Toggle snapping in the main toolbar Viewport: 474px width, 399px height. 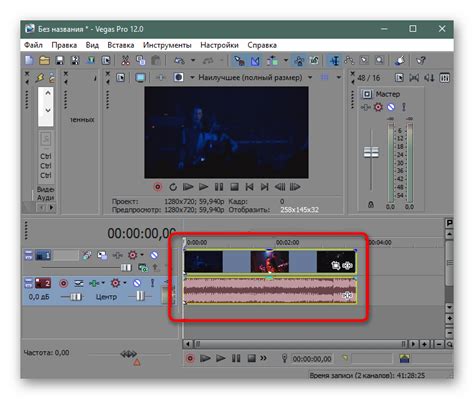click(x=239, y=61)
